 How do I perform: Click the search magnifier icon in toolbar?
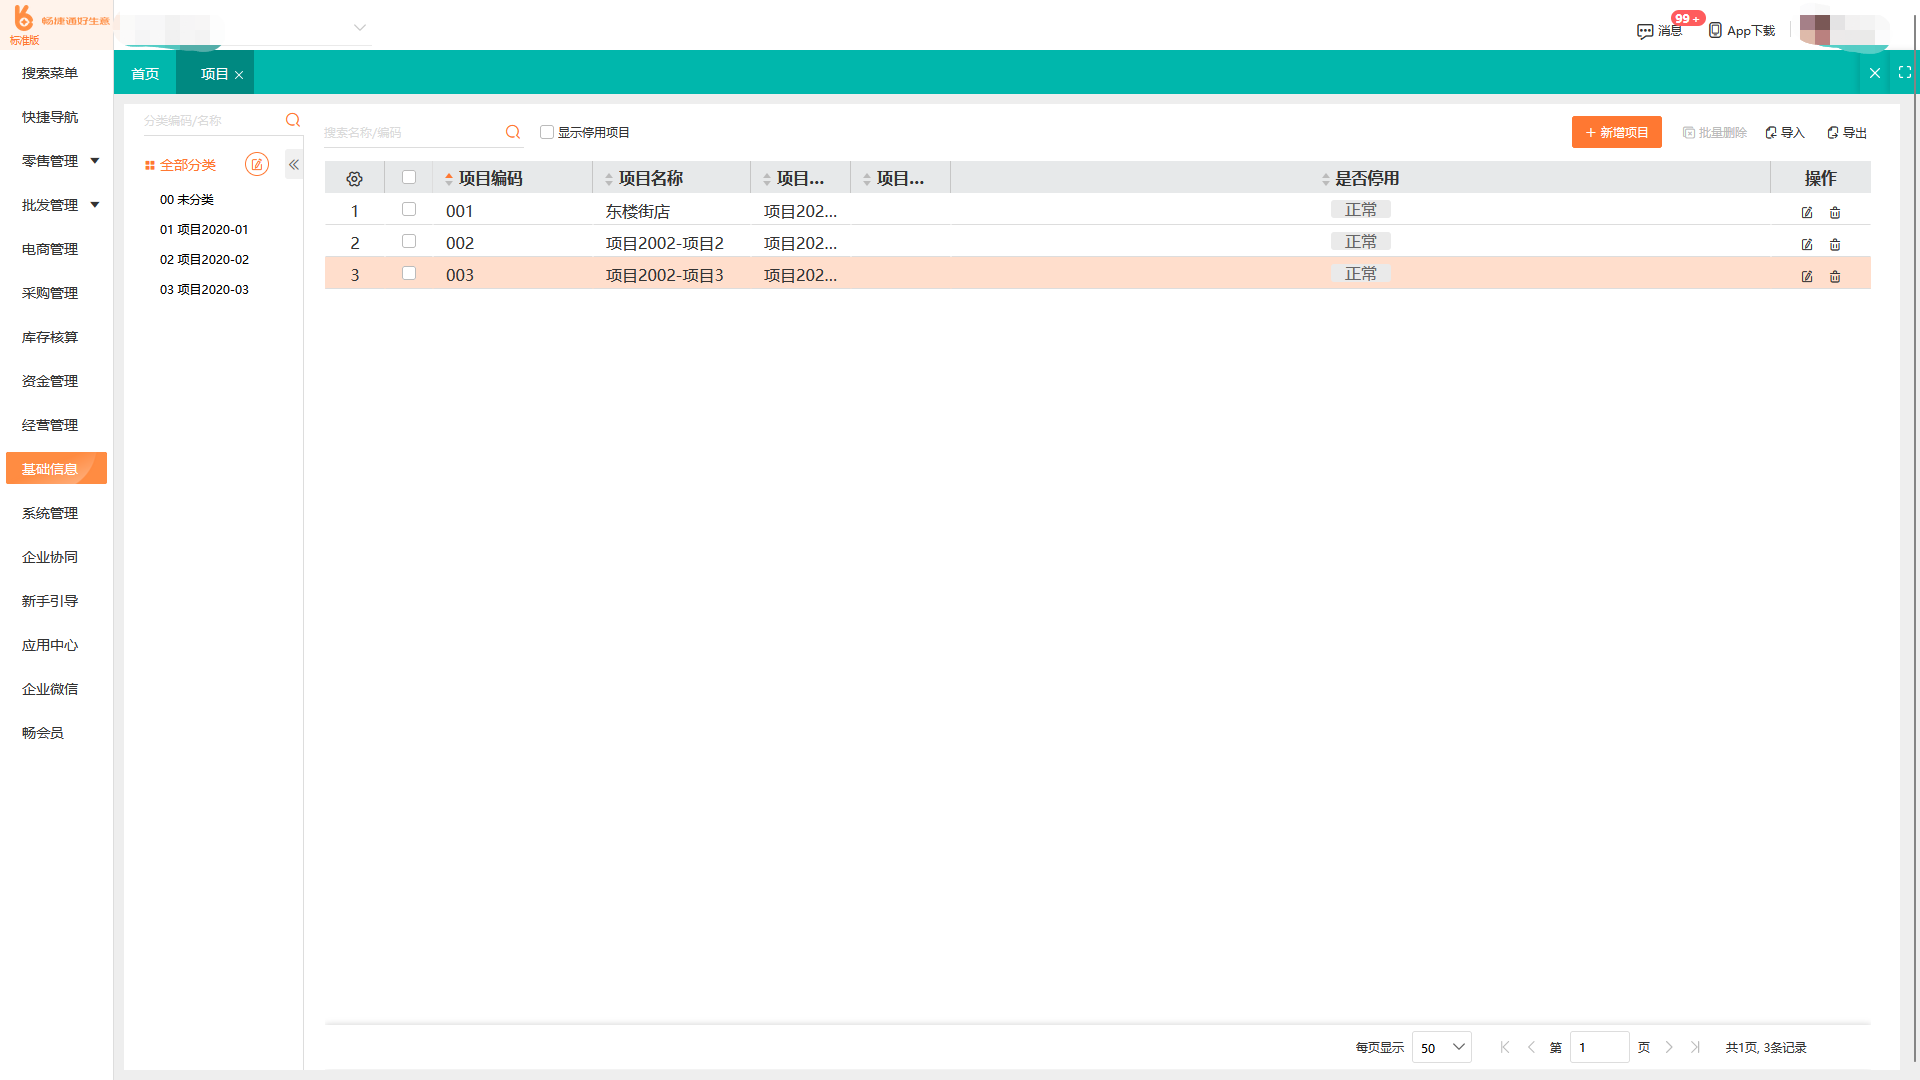click(x=513, y=132)
